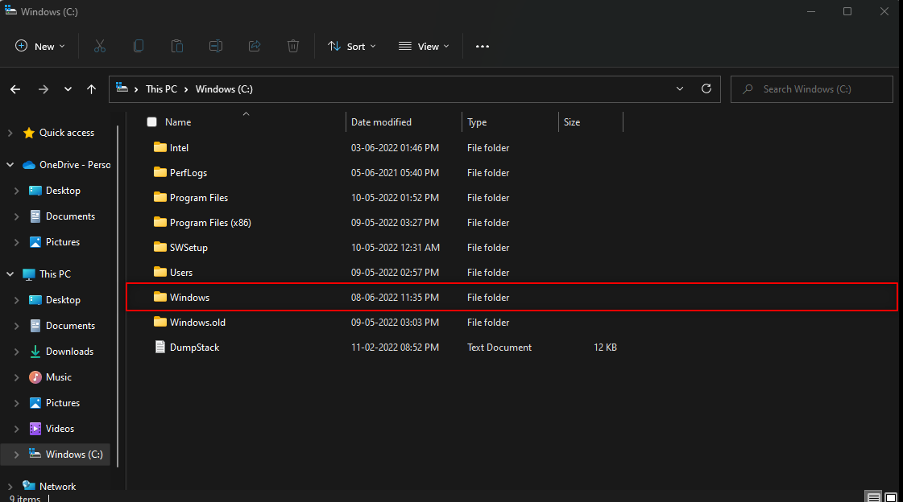This screenshot has height=502, width=904.
Task: Go up one level with up arrow
Action: [x=91, y=89]
